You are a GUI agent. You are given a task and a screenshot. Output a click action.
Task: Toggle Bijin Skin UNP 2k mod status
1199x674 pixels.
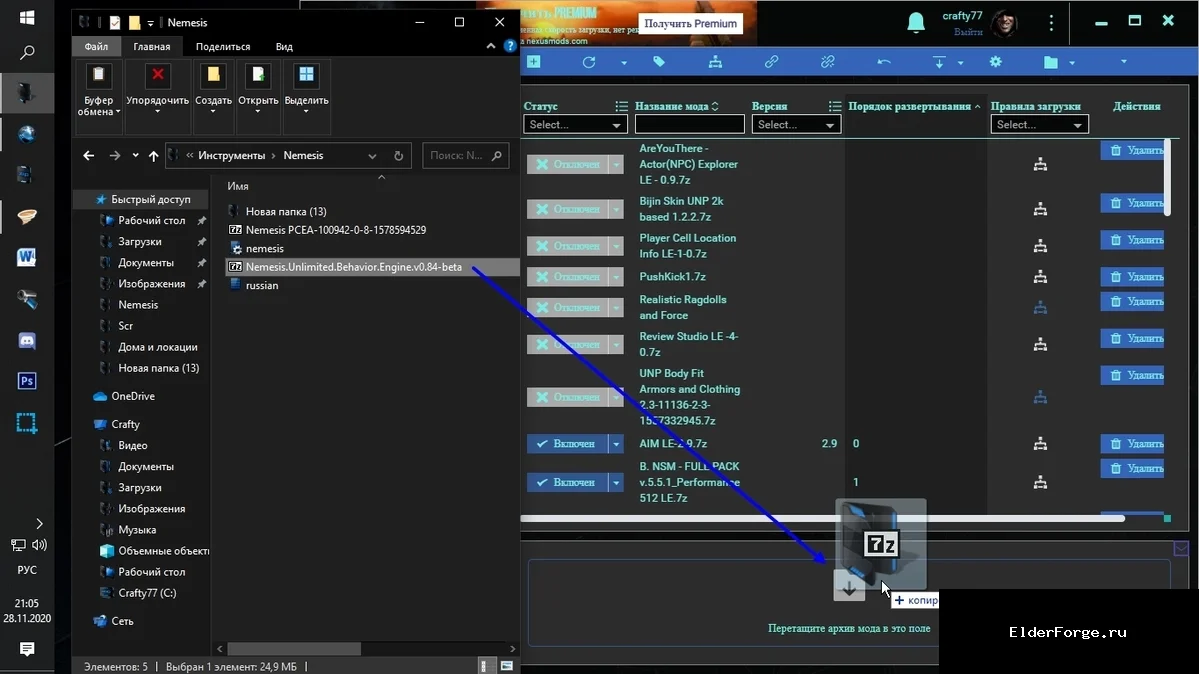[x=566, y=209]
